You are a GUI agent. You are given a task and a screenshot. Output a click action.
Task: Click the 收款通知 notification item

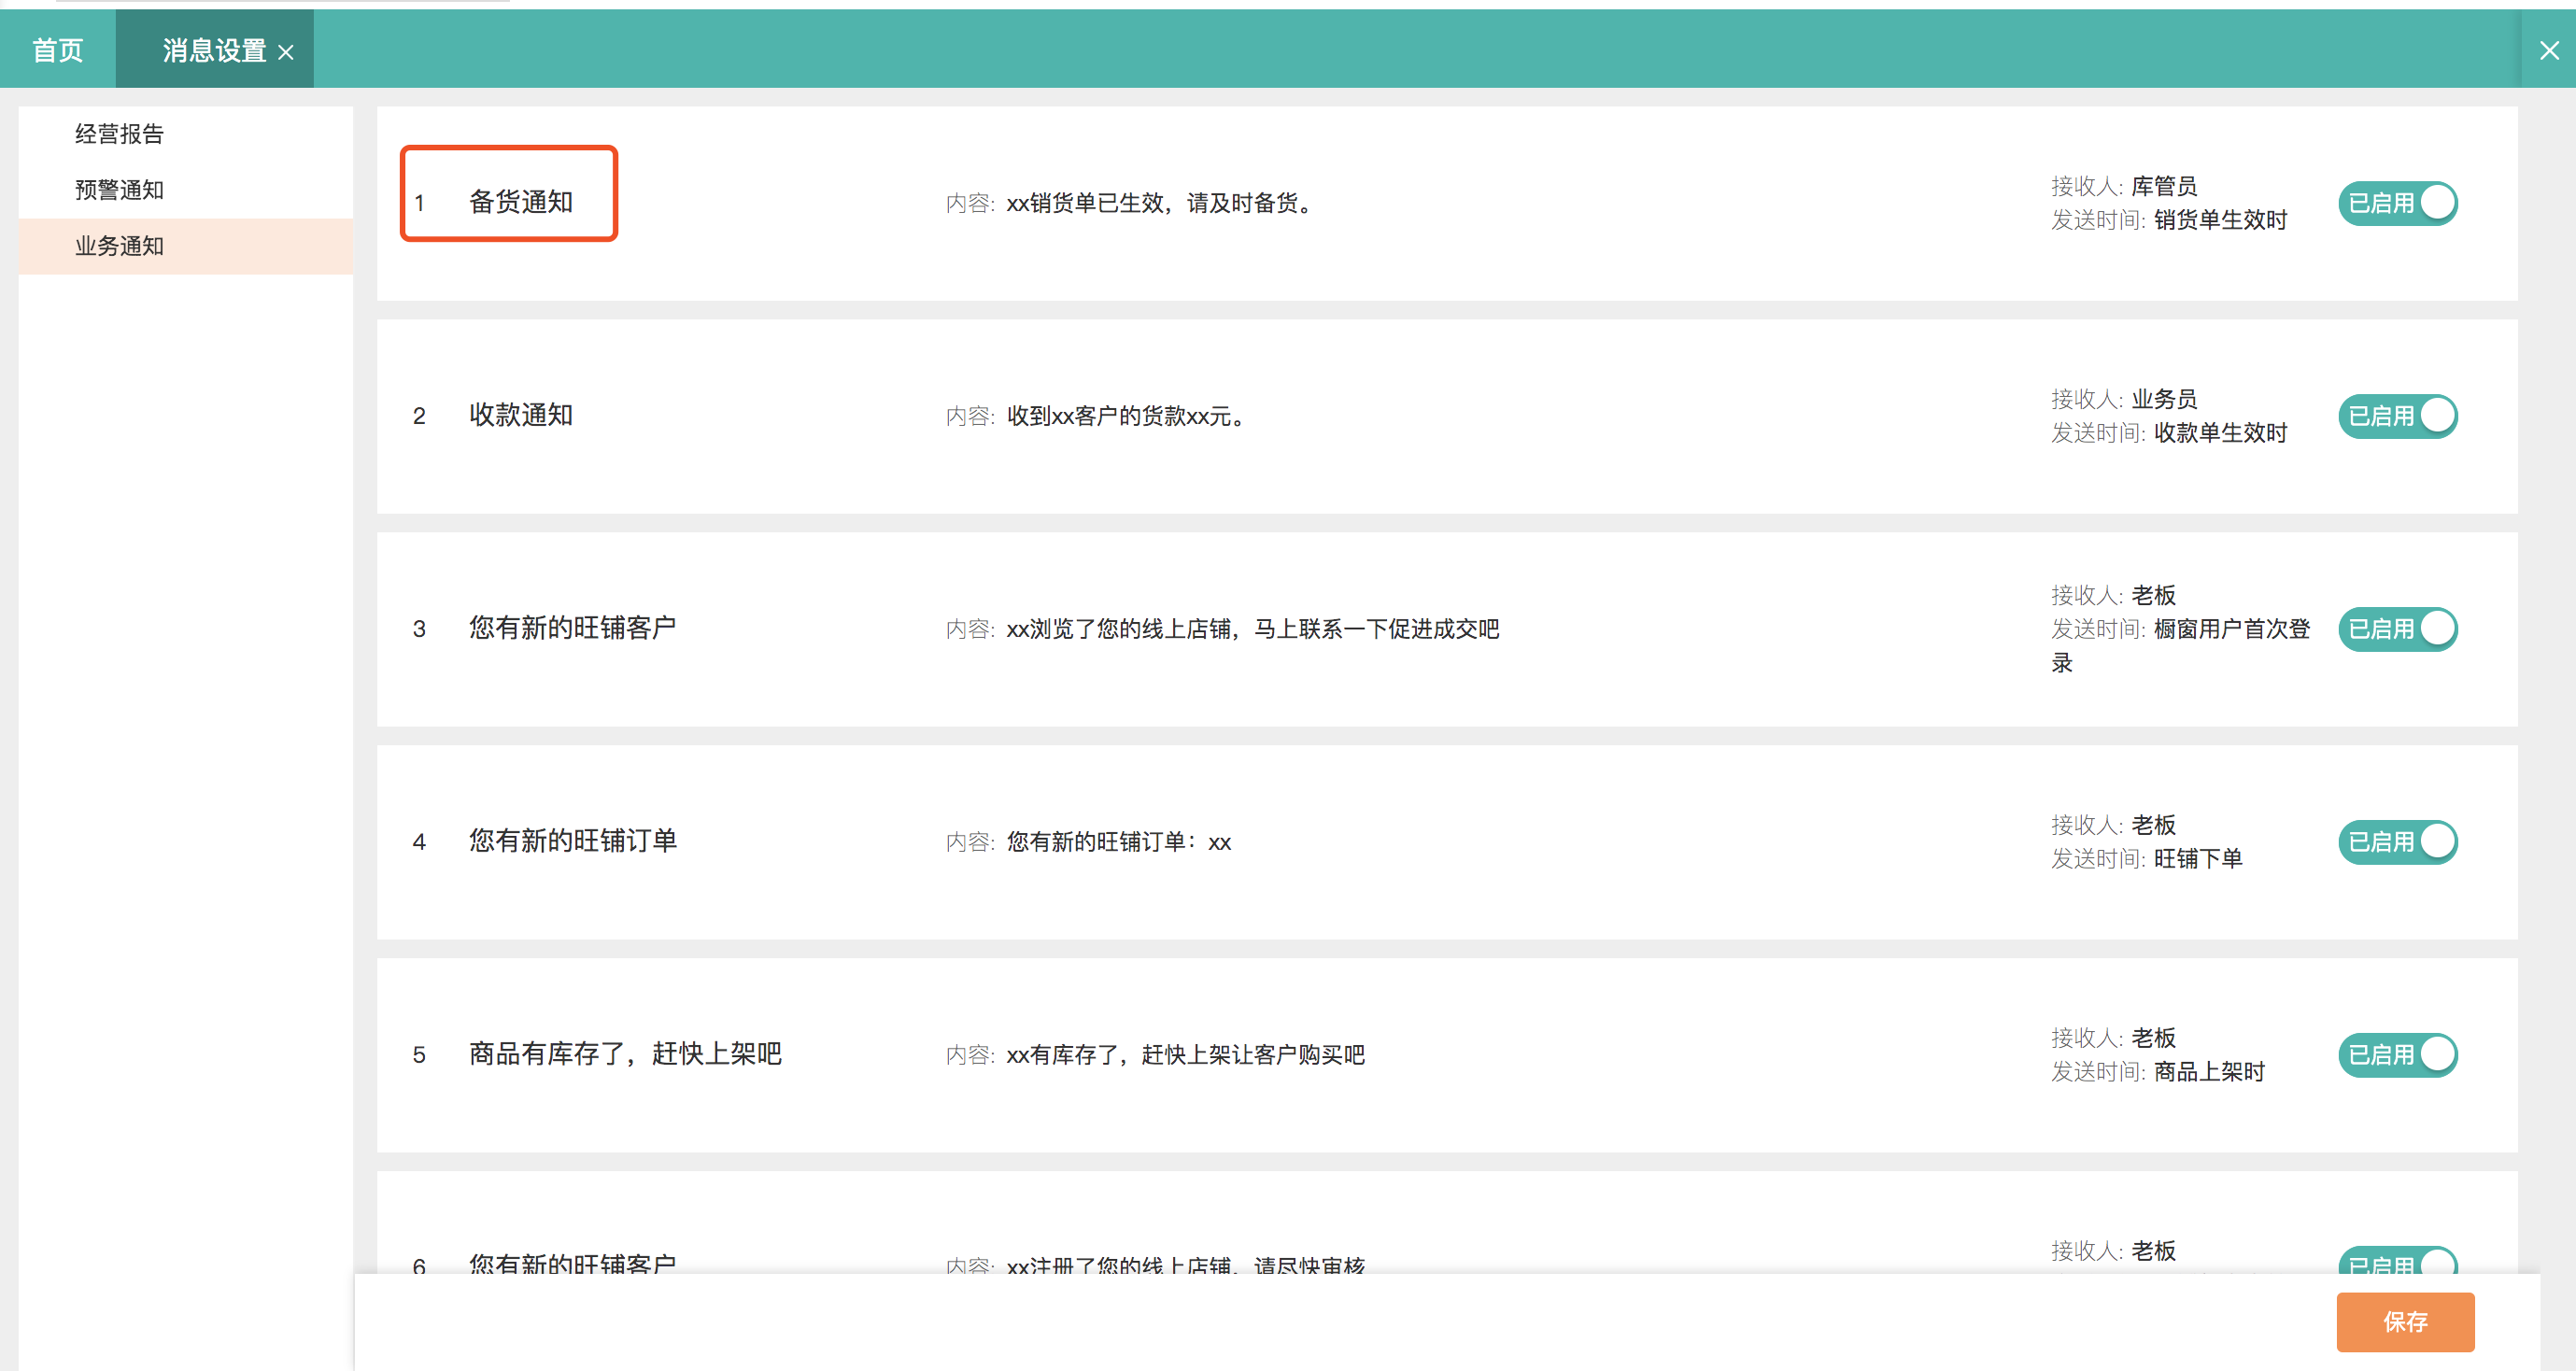pyautogui.click(x=519, y=416)
